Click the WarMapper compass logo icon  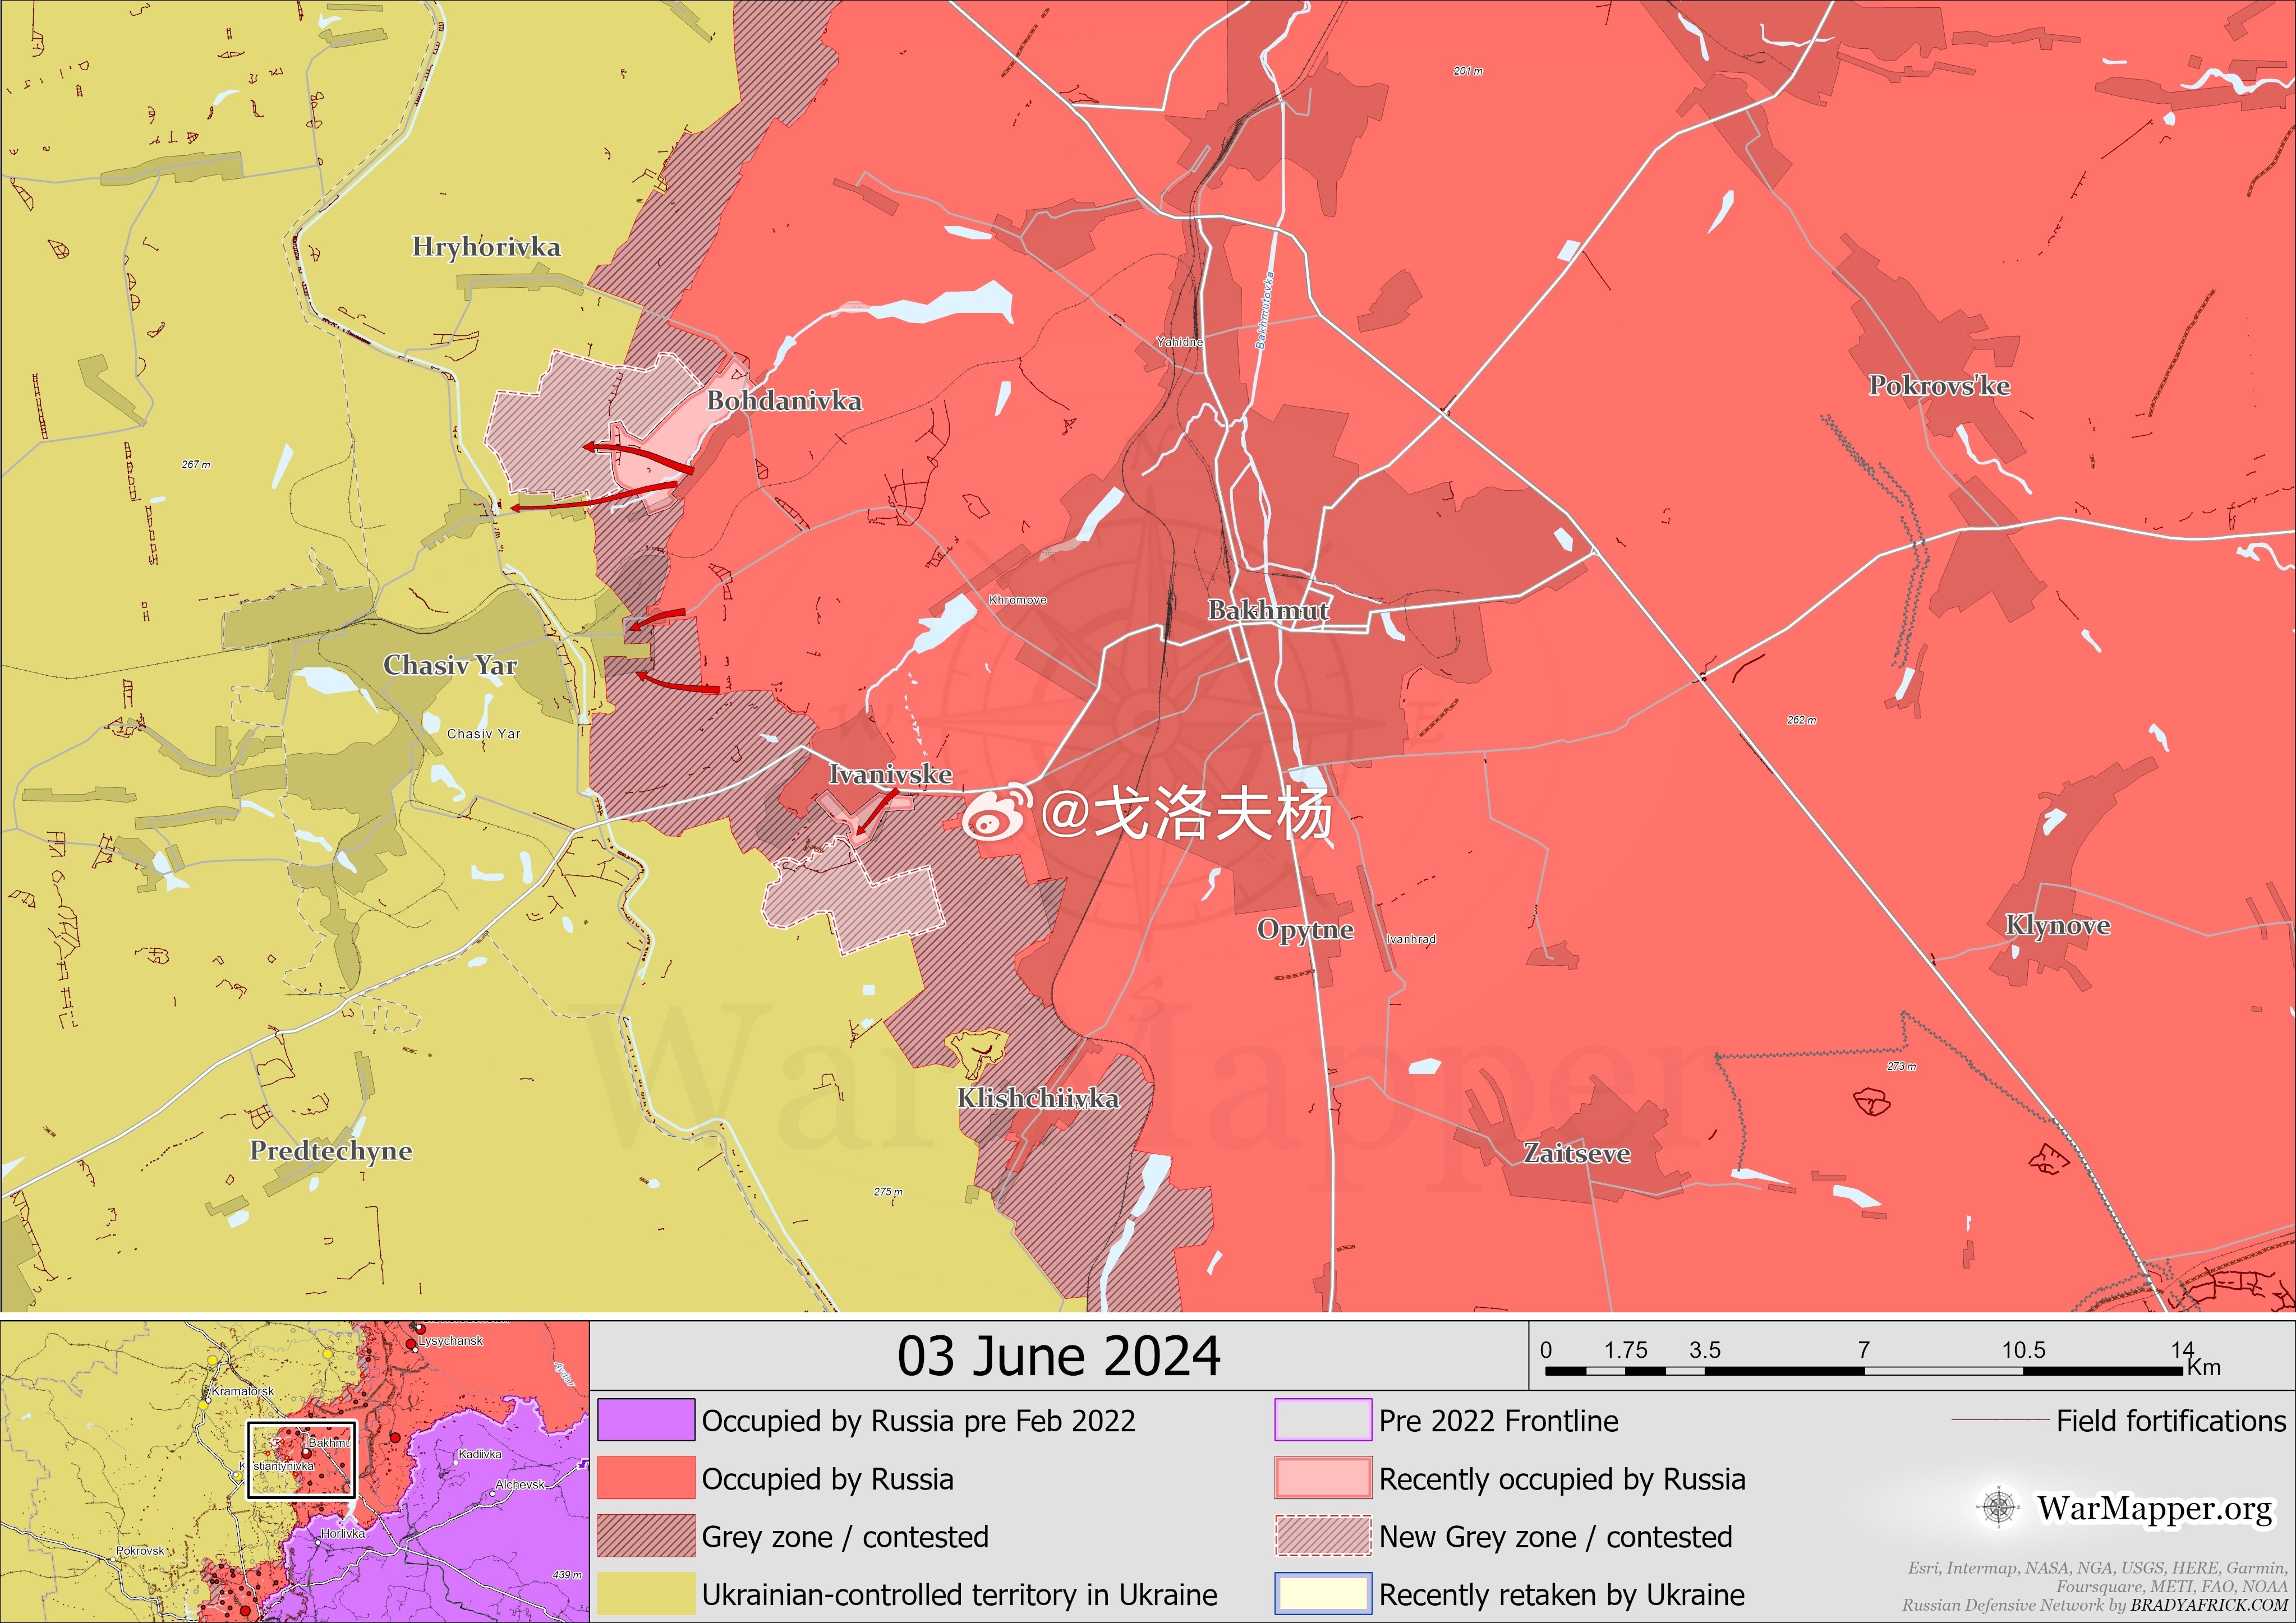pos(1998,1507)
